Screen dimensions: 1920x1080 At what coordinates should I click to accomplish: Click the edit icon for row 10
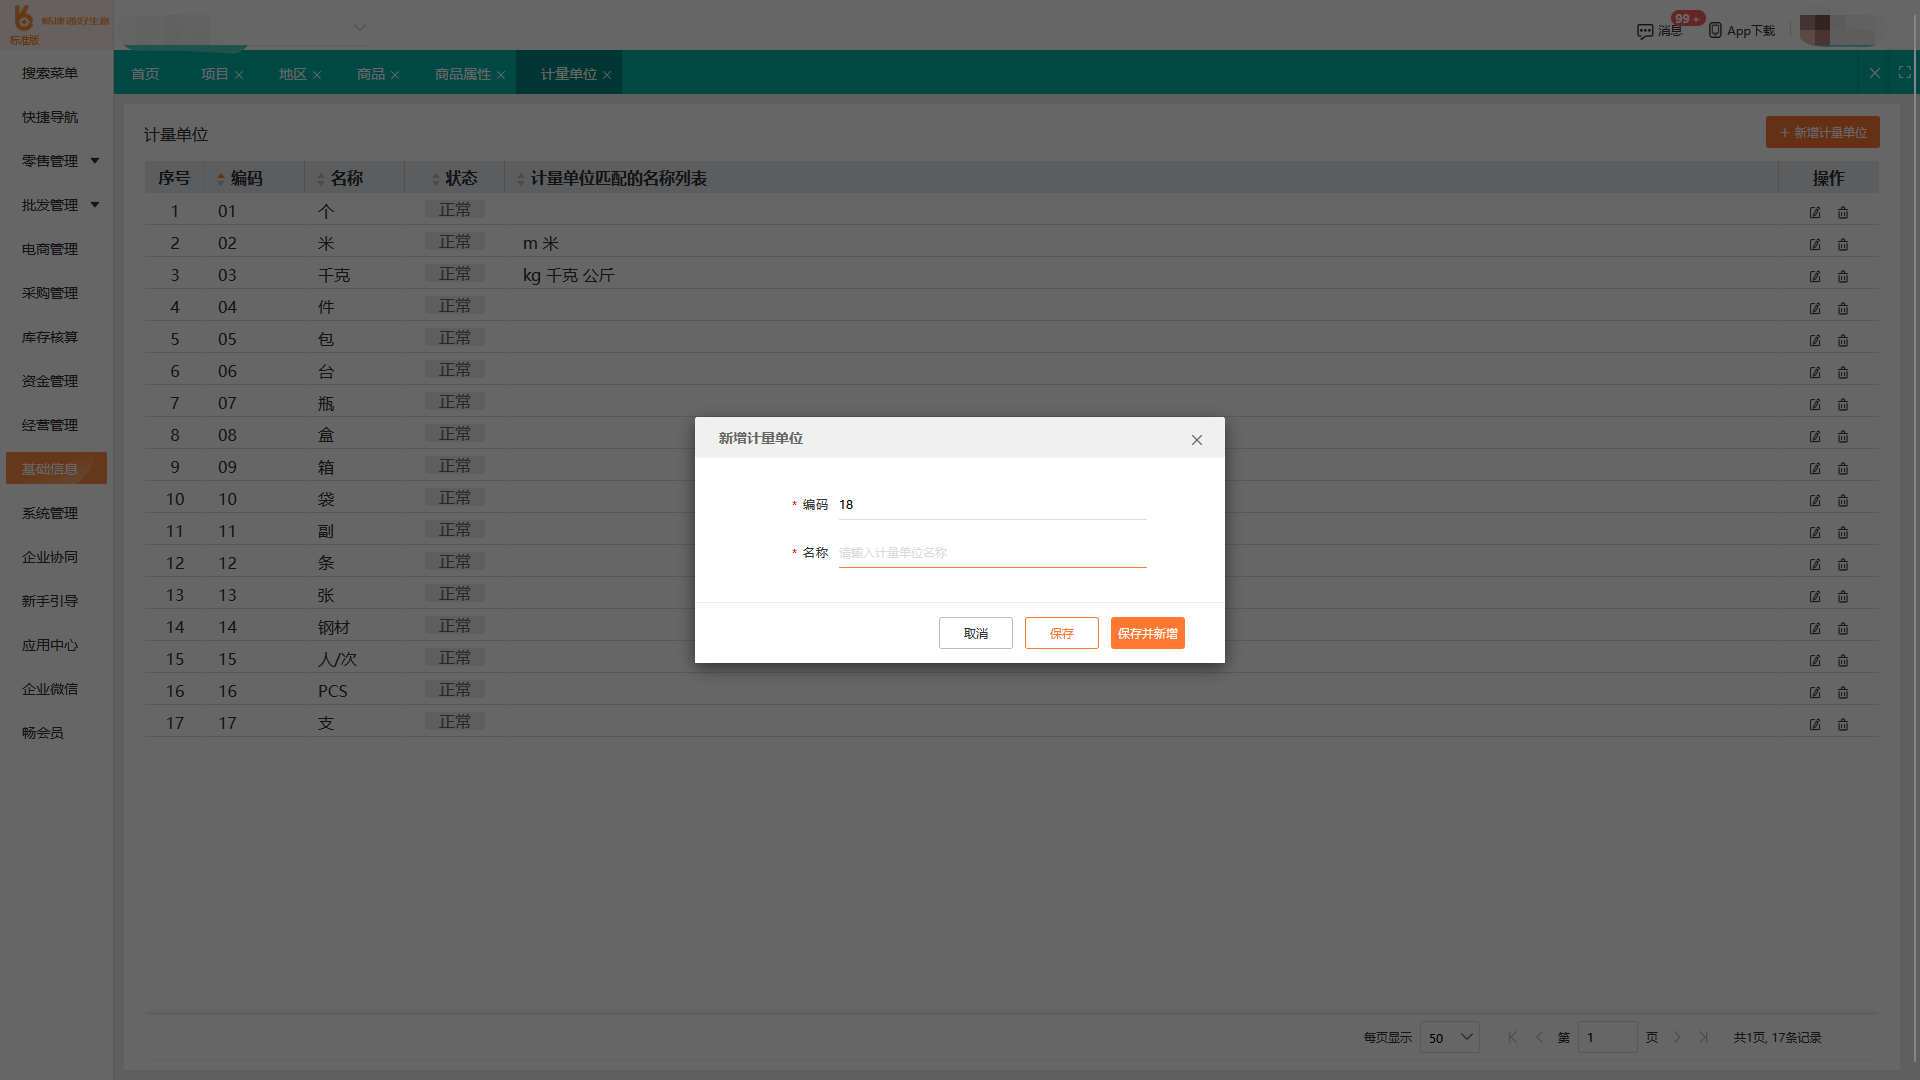pyautogui.click(x=1815, y=500)
